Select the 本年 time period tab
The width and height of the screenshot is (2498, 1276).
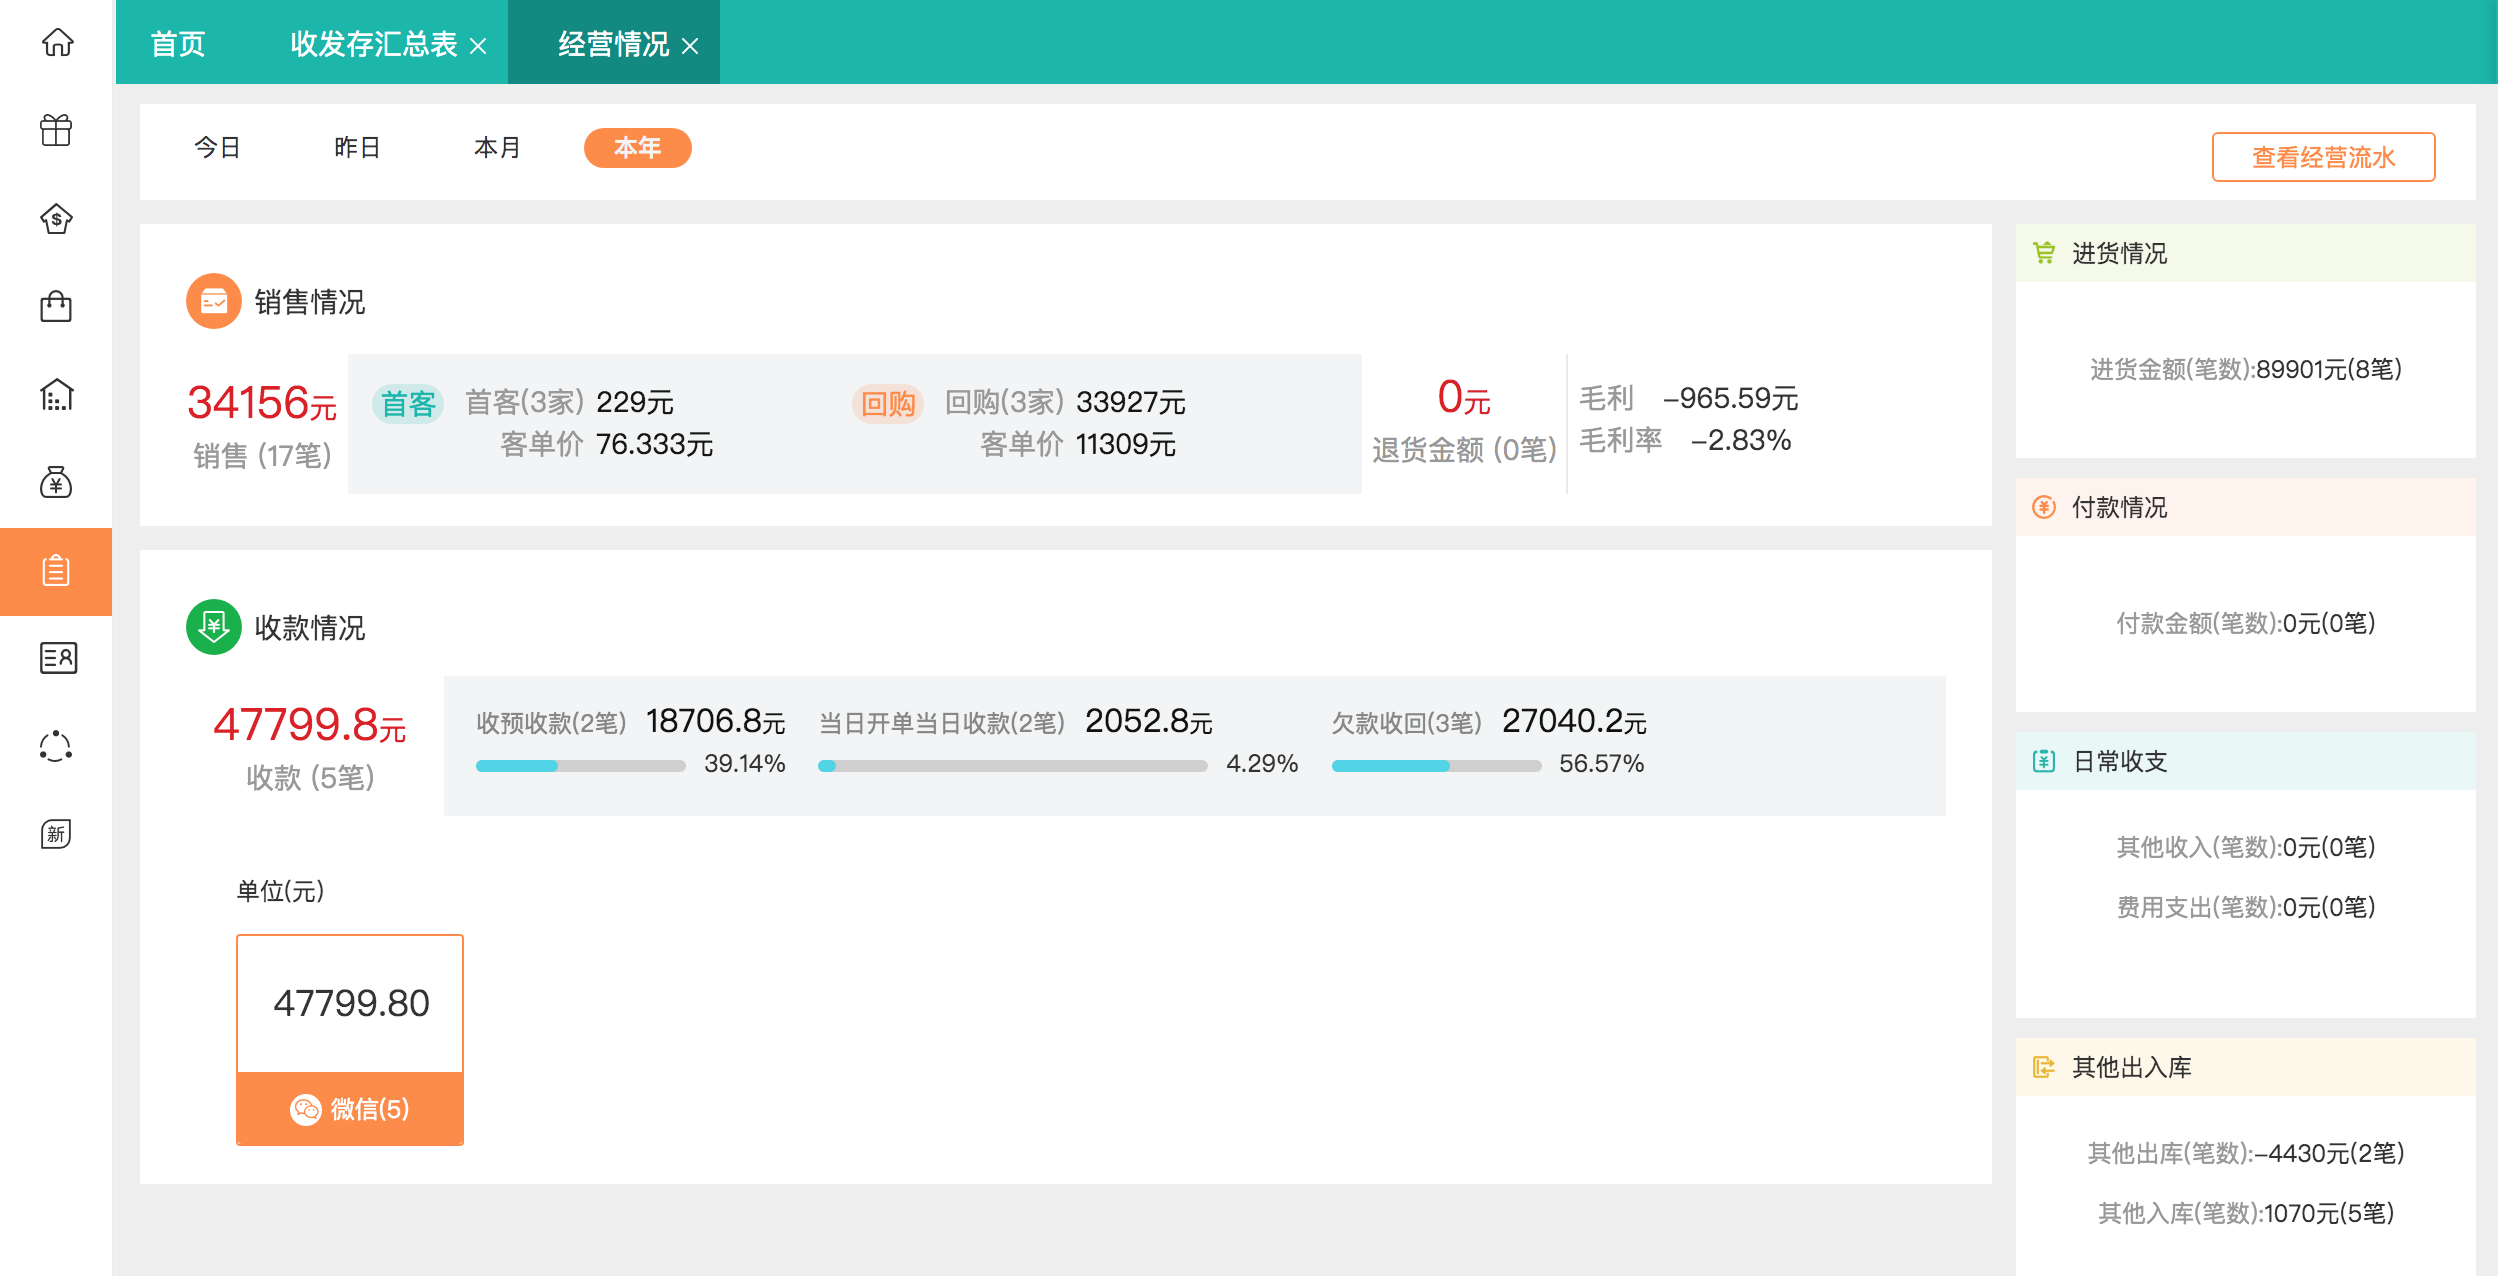640,148
